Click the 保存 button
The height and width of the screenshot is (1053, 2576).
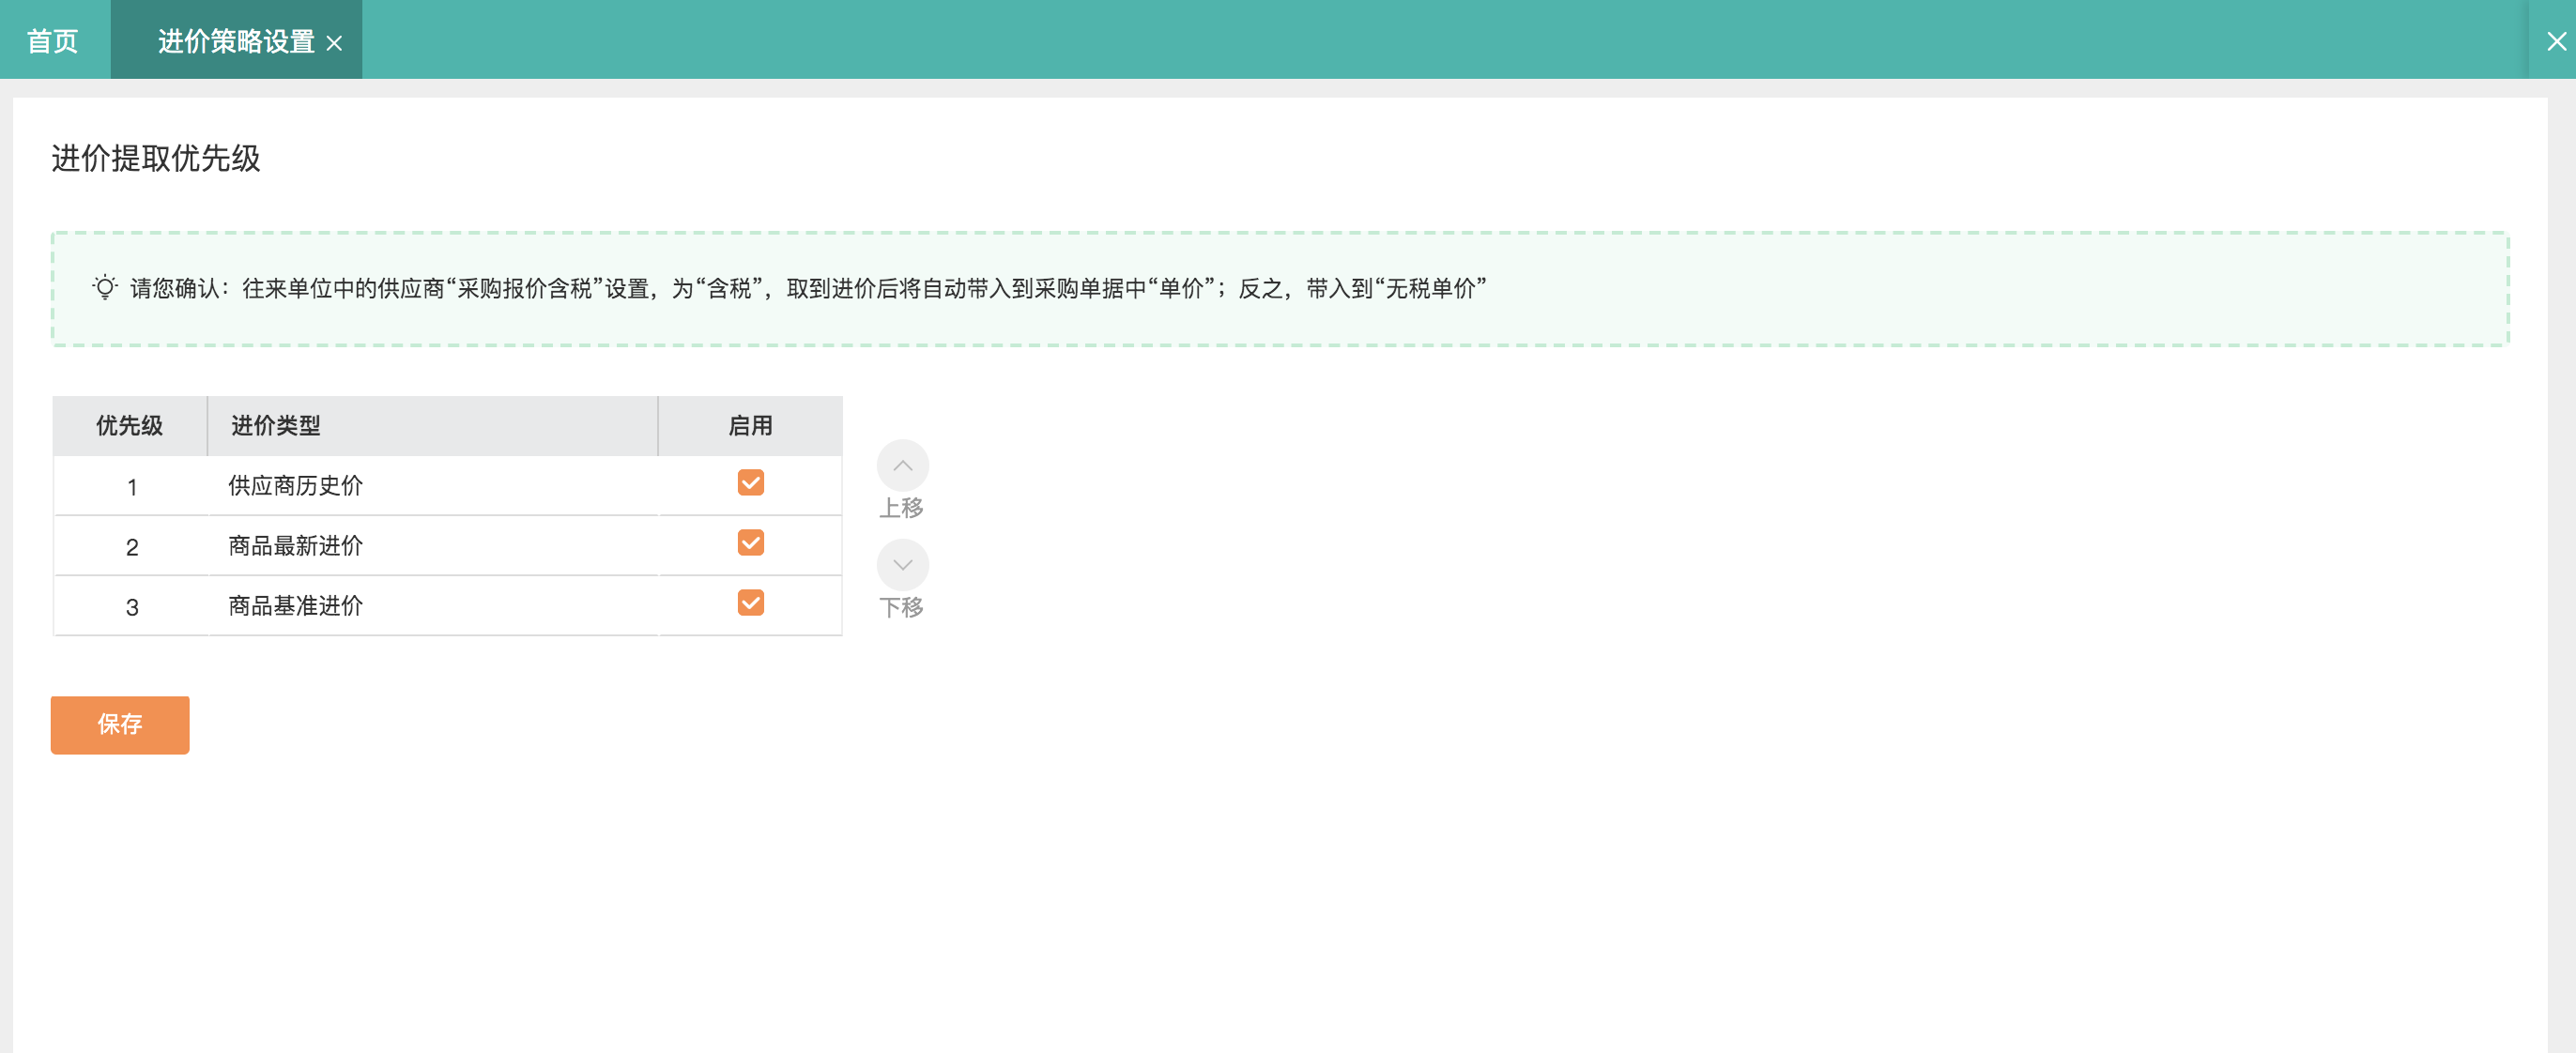(x=120, y=725)
